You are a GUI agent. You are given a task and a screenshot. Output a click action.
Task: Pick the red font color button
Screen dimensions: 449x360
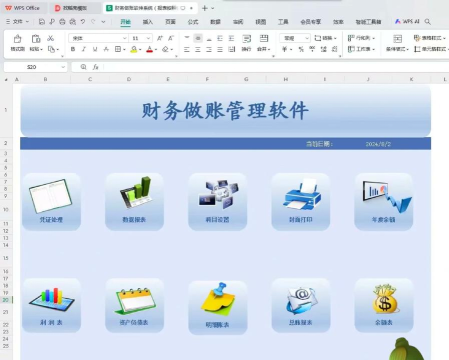[x=150, y=49]
